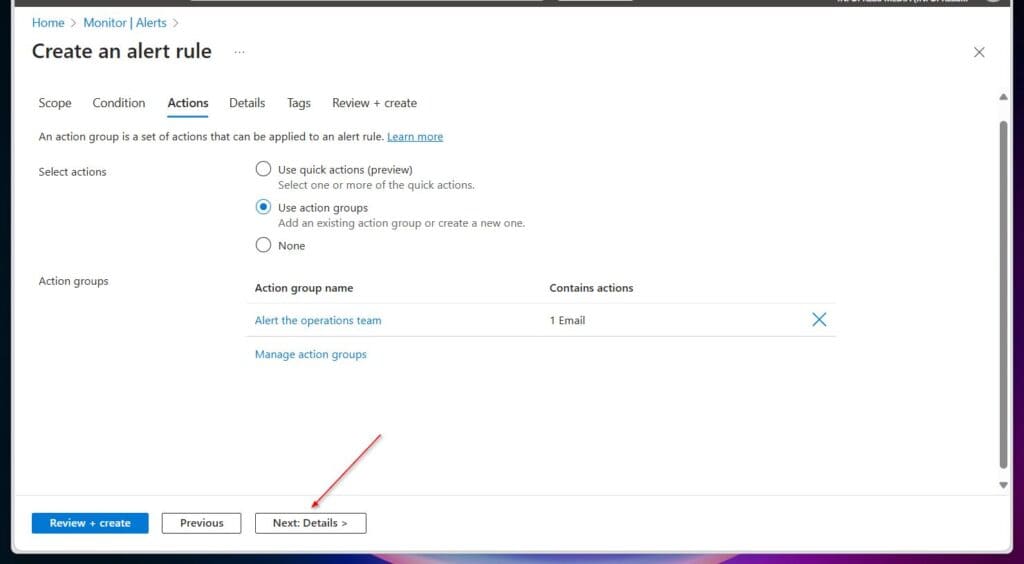Click the 'Contains actions' column header
1024x564 pixels.
pos(591,288)
